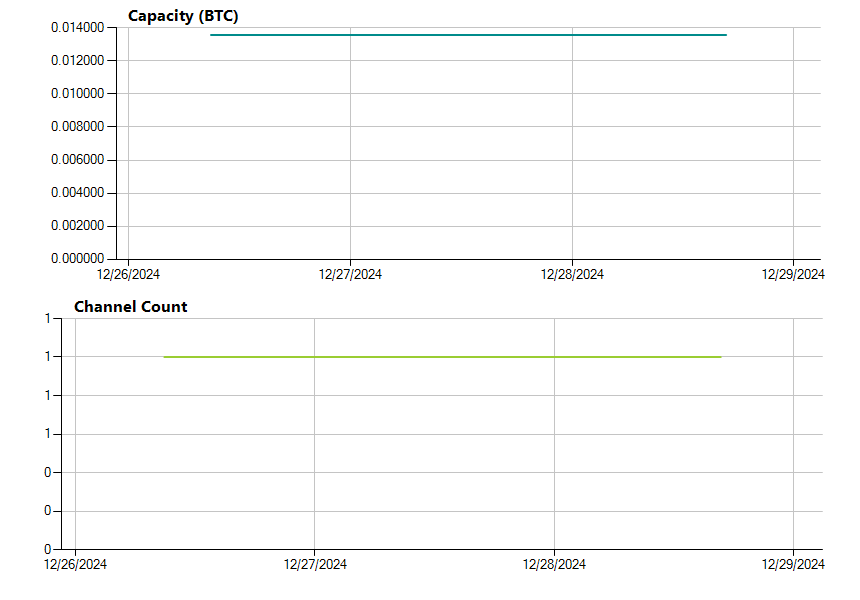Select 12/26/2024 on the Capacity chart axis
Image resolution: width=860 pixels, height=600 pixels.
tap(128, 274)
